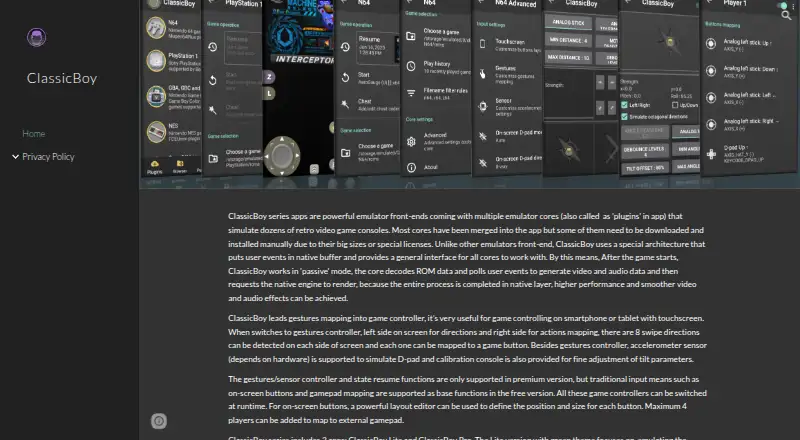The height and width of the screenshot is (440, 800).
Task: Open the search magnifier icon
Action: click(786, 15)
